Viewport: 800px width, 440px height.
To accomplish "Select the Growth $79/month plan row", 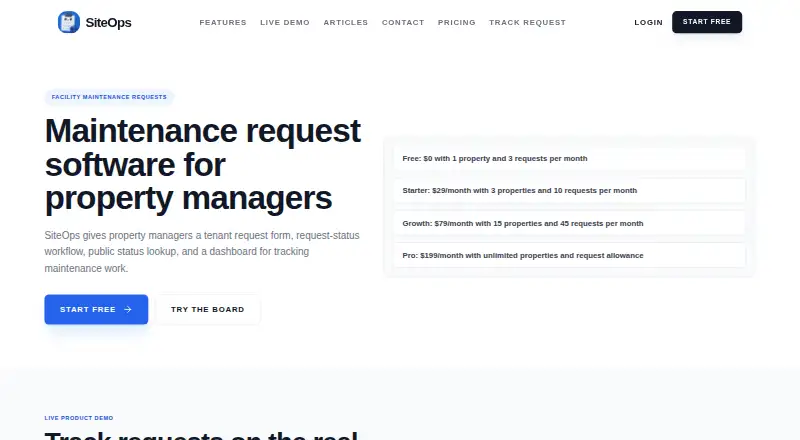I will point(569,224).
